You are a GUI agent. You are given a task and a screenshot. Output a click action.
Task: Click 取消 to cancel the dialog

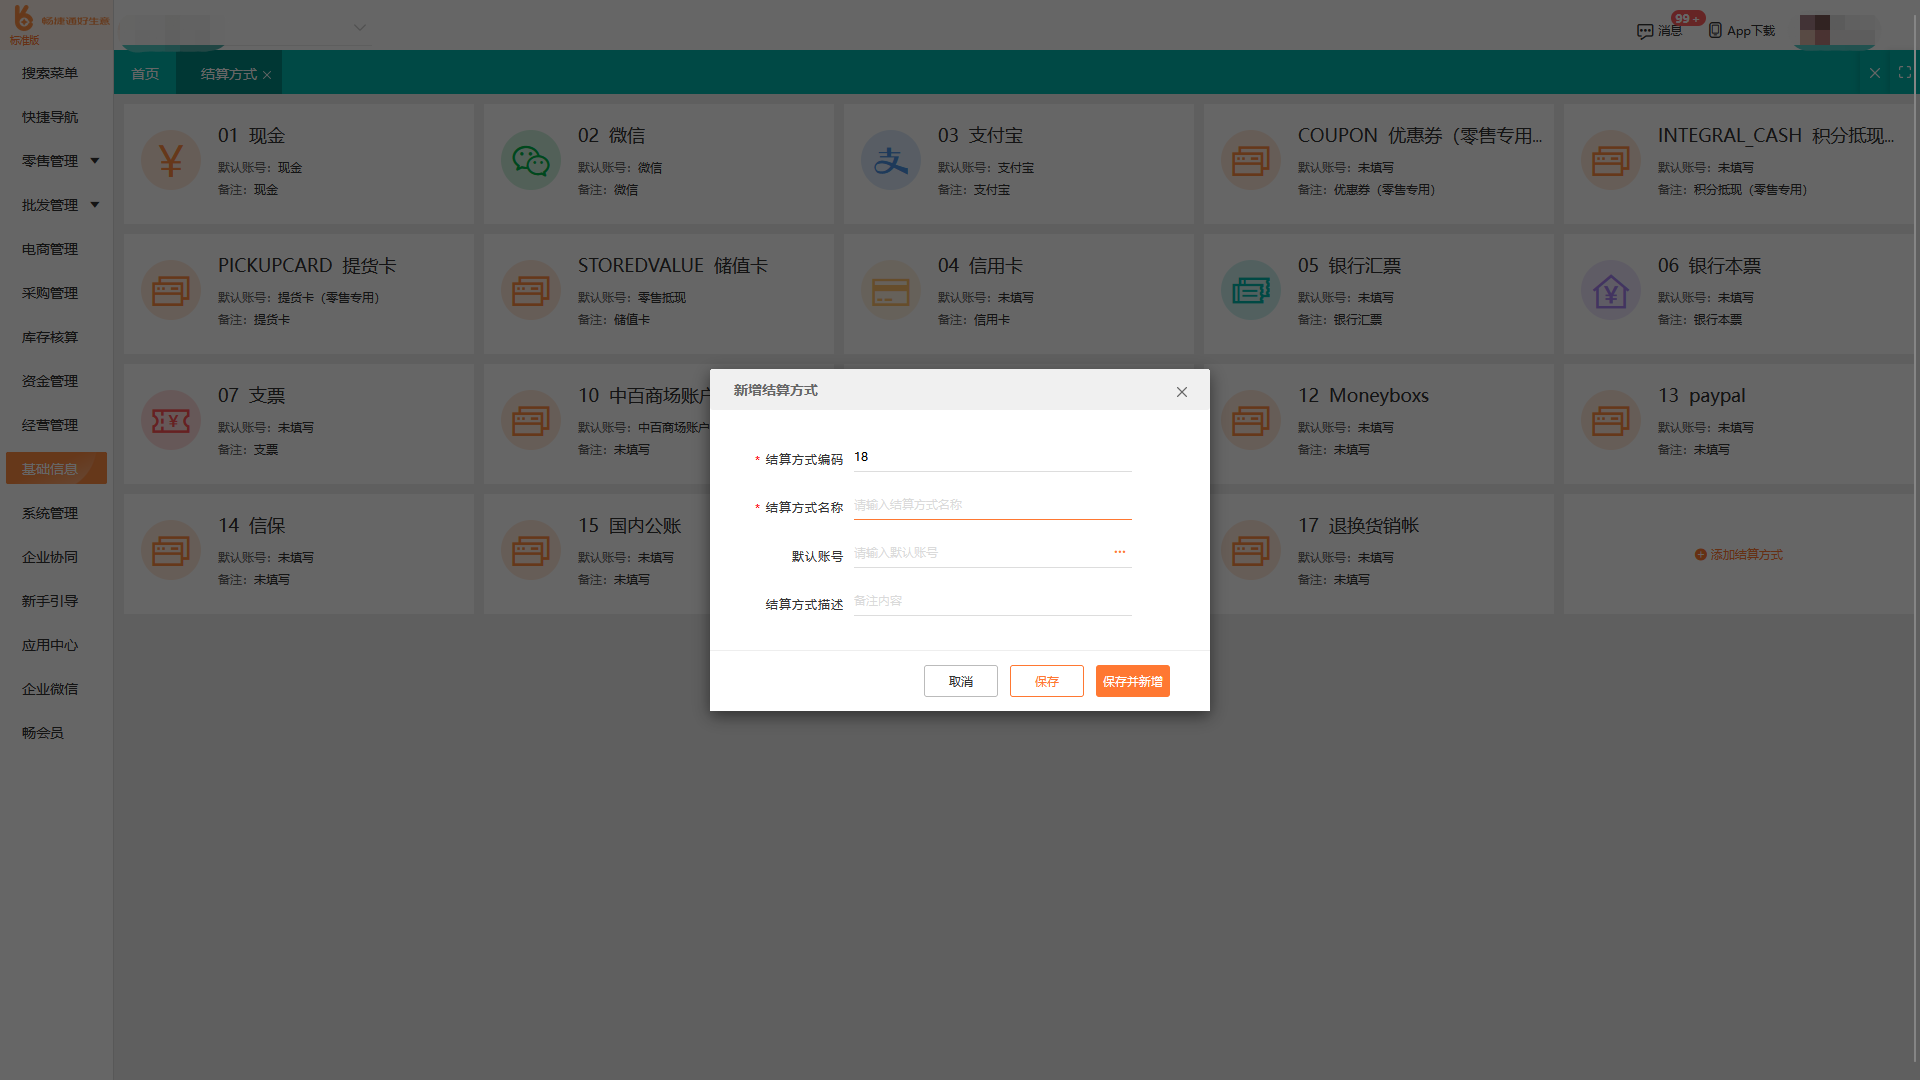(x=961, y=682)
